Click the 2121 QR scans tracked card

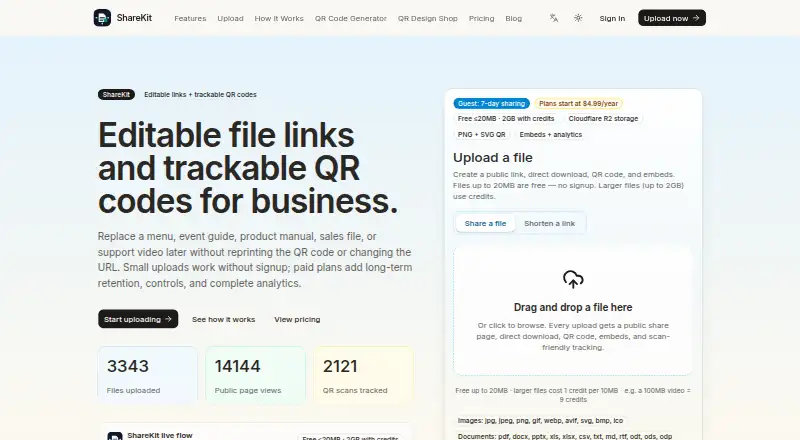point(364,375)
